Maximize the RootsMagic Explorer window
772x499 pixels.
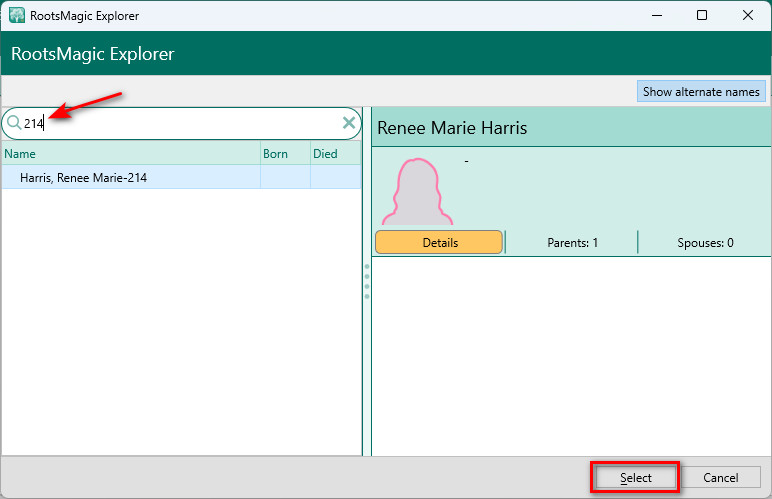pyautogui.click(x=702, y=16)
